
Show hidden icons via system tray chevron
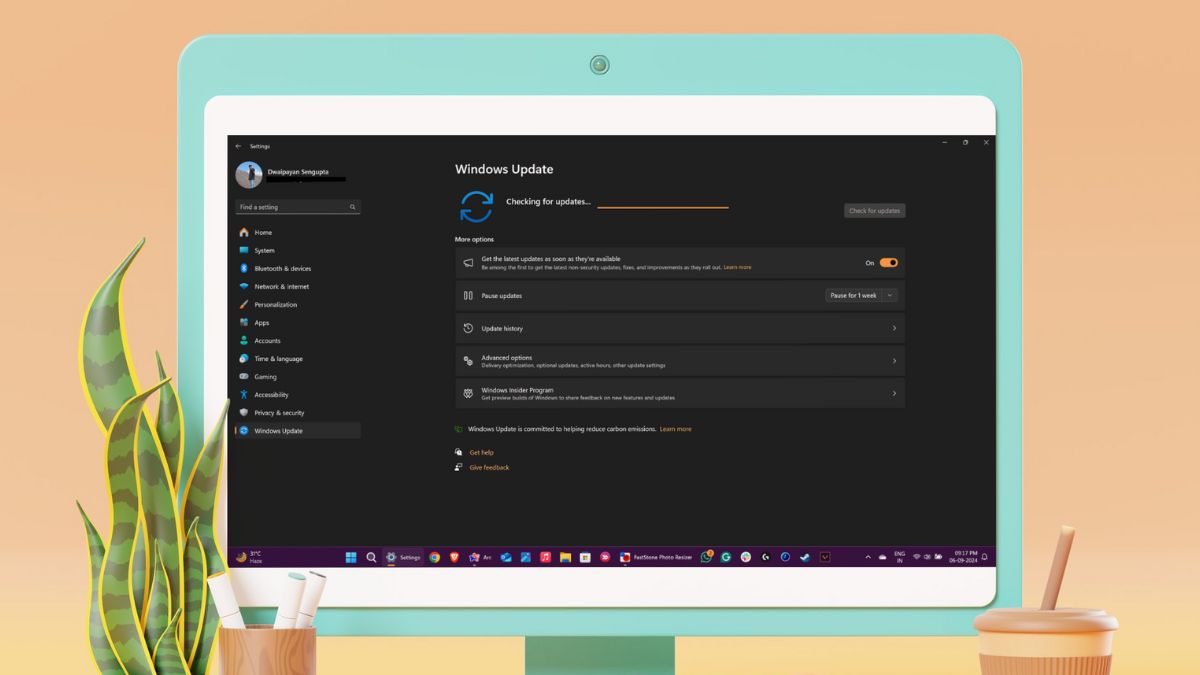[x=867, y=557]
